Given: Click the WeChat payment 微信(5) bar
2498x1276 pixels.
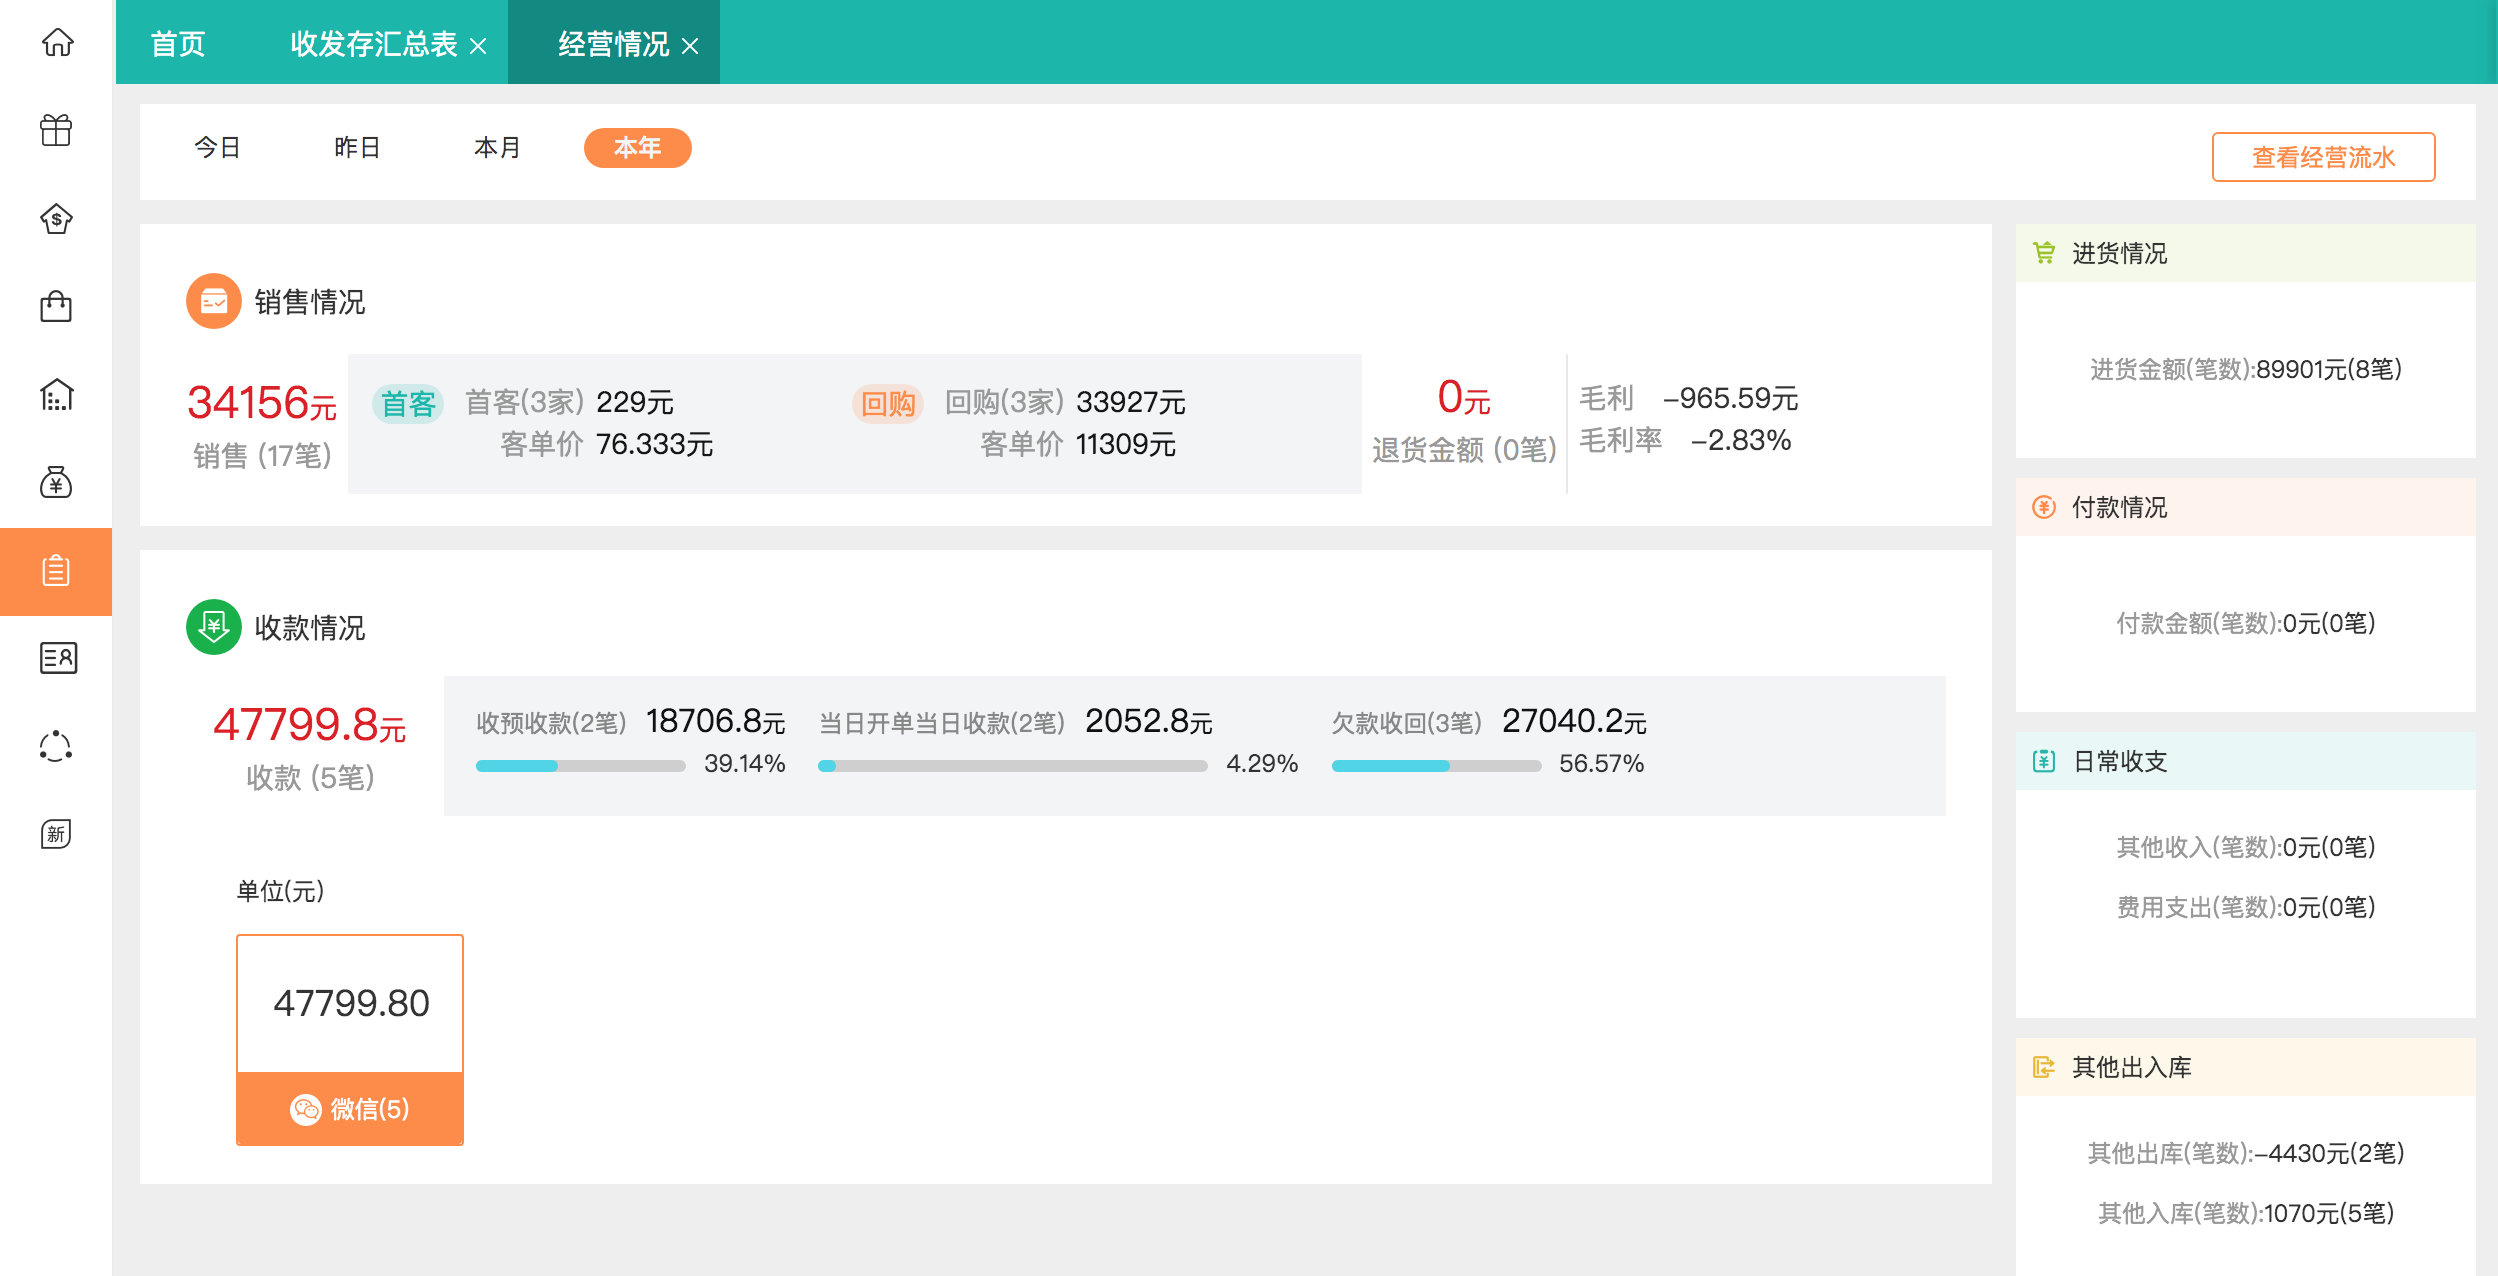Looking at the screenshot, I should (x=350, y=1110).
